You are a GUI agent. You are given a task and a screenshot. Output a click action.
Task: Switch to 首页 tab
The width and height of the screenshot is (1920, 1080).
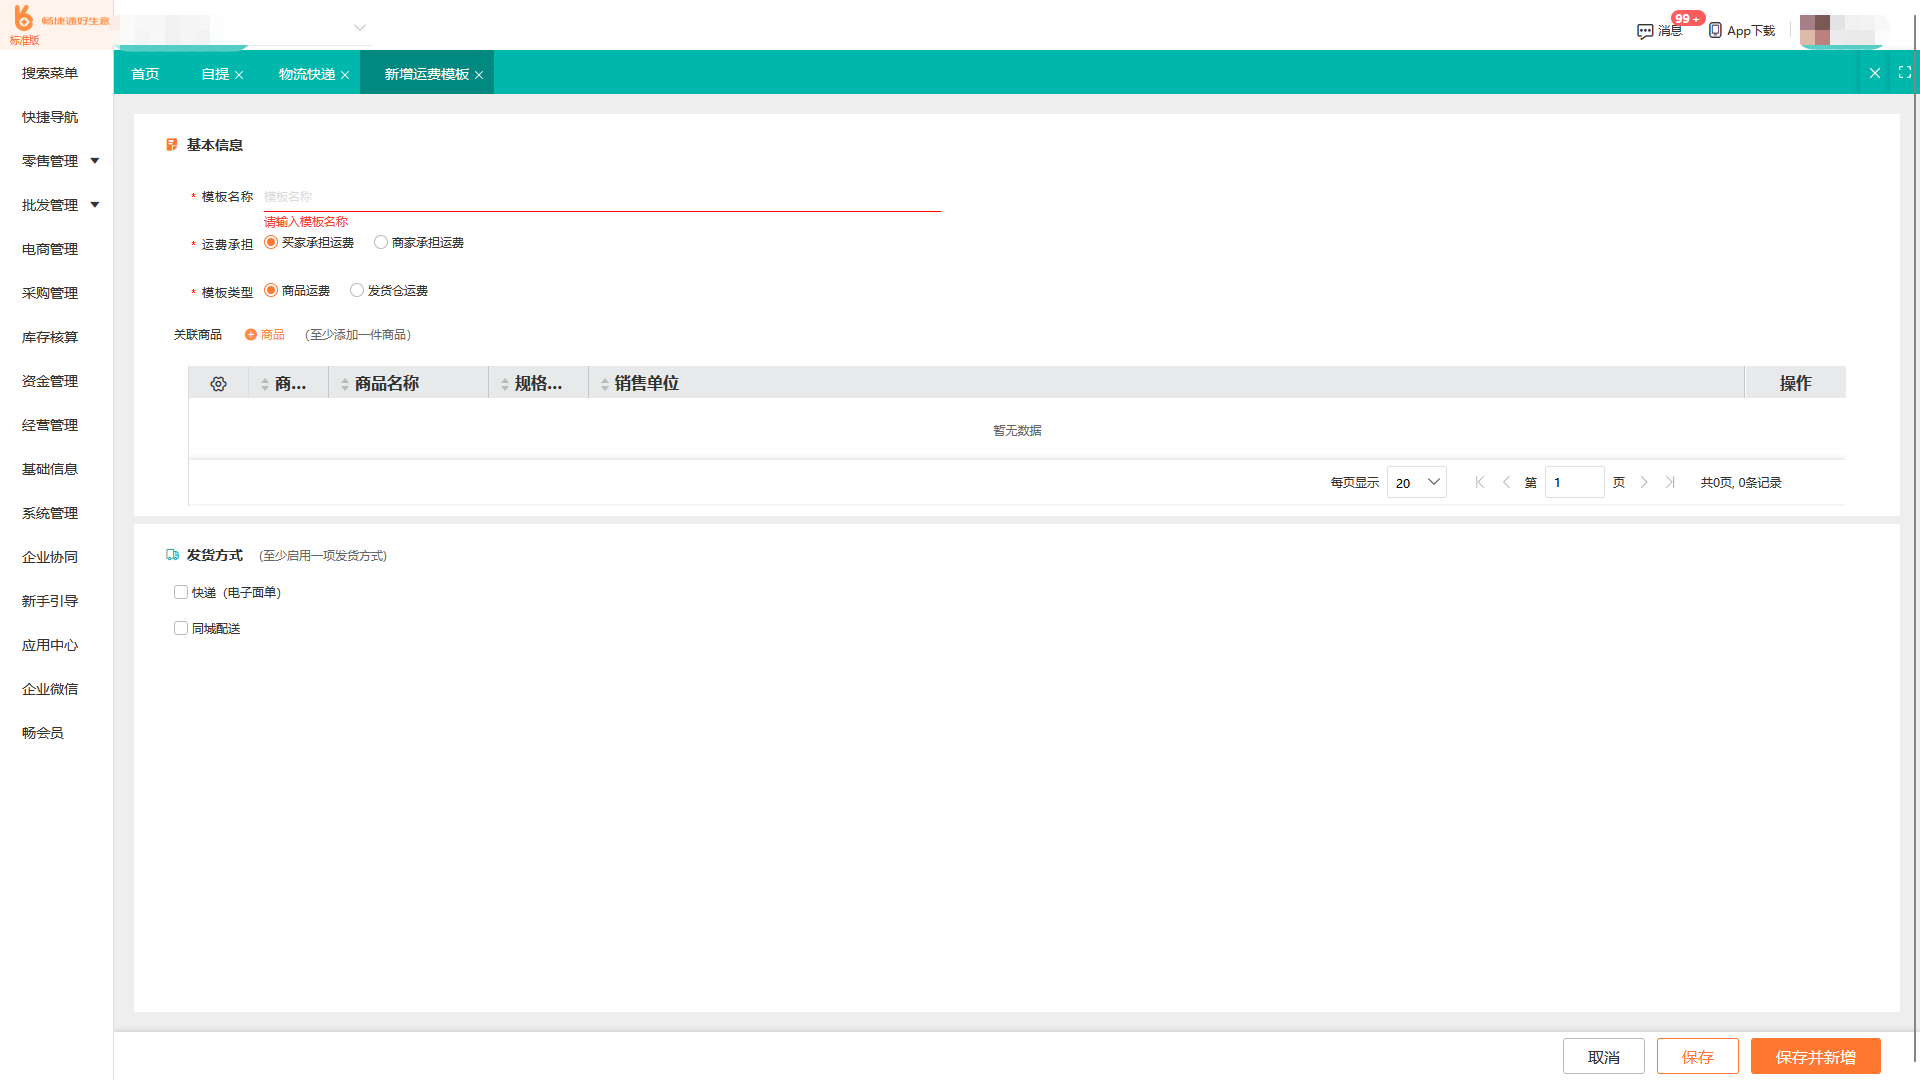[x=145, y=73]
